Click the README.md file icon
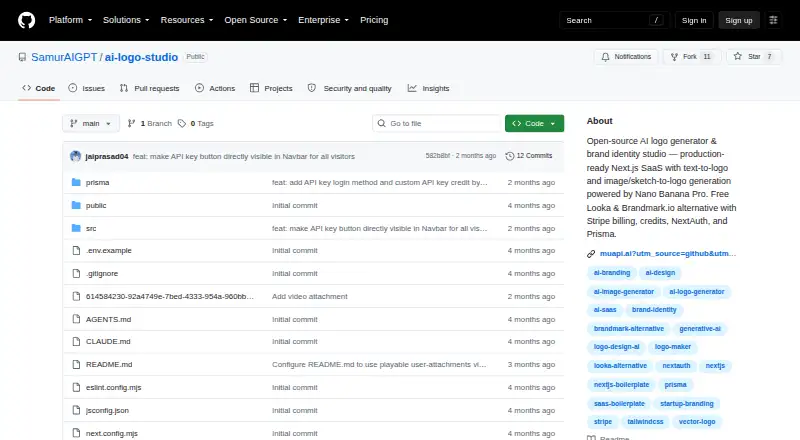Image resolution: width=800 pixels, height=440 pixels. 76,364
